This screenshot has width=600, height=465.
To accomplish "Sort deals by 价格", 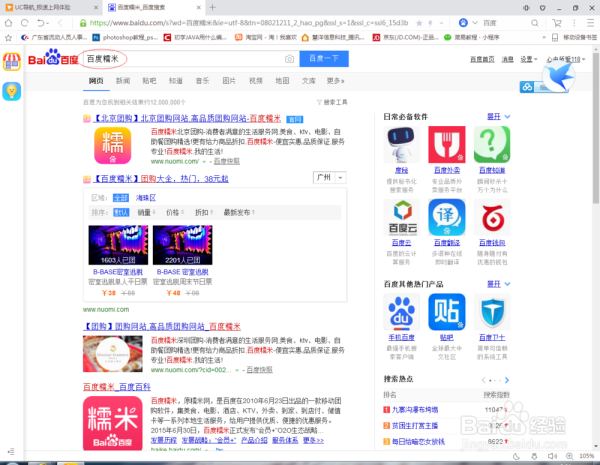I will (x=175, y=212).
